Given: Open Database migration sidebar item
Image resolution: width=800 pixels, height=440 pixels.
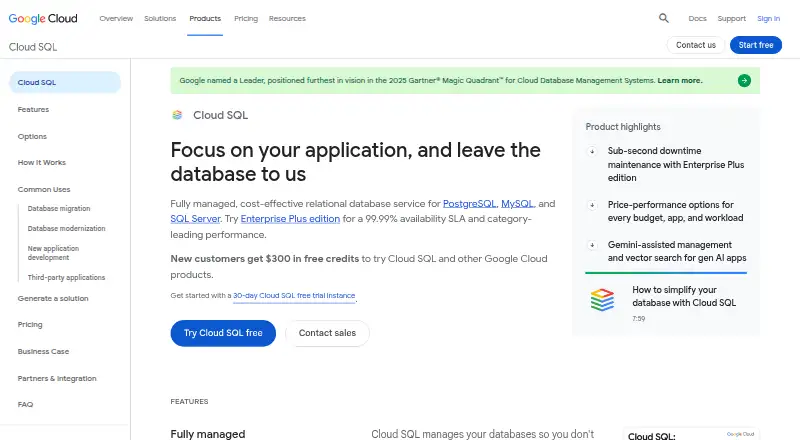Looking at the screenshot, I should click(59, 208).
